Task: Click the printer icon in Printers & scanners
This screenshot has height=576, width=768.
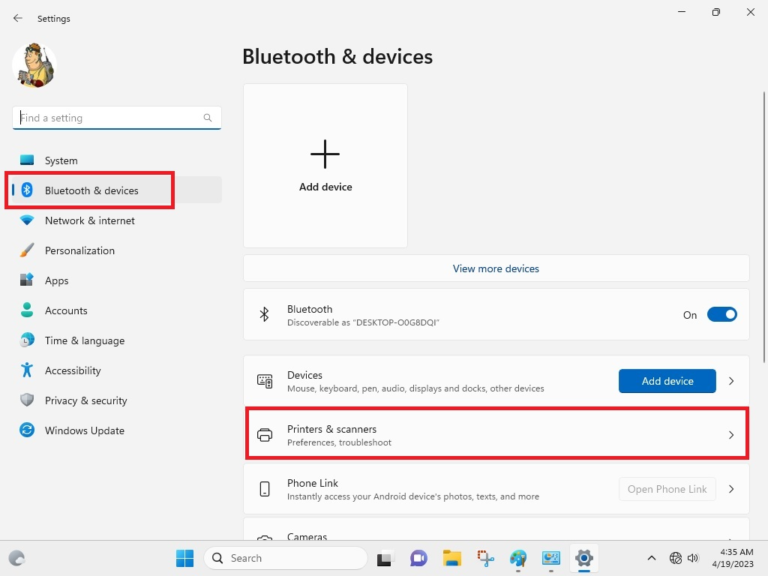Action: pyautogui.click(x=265, y=435)
